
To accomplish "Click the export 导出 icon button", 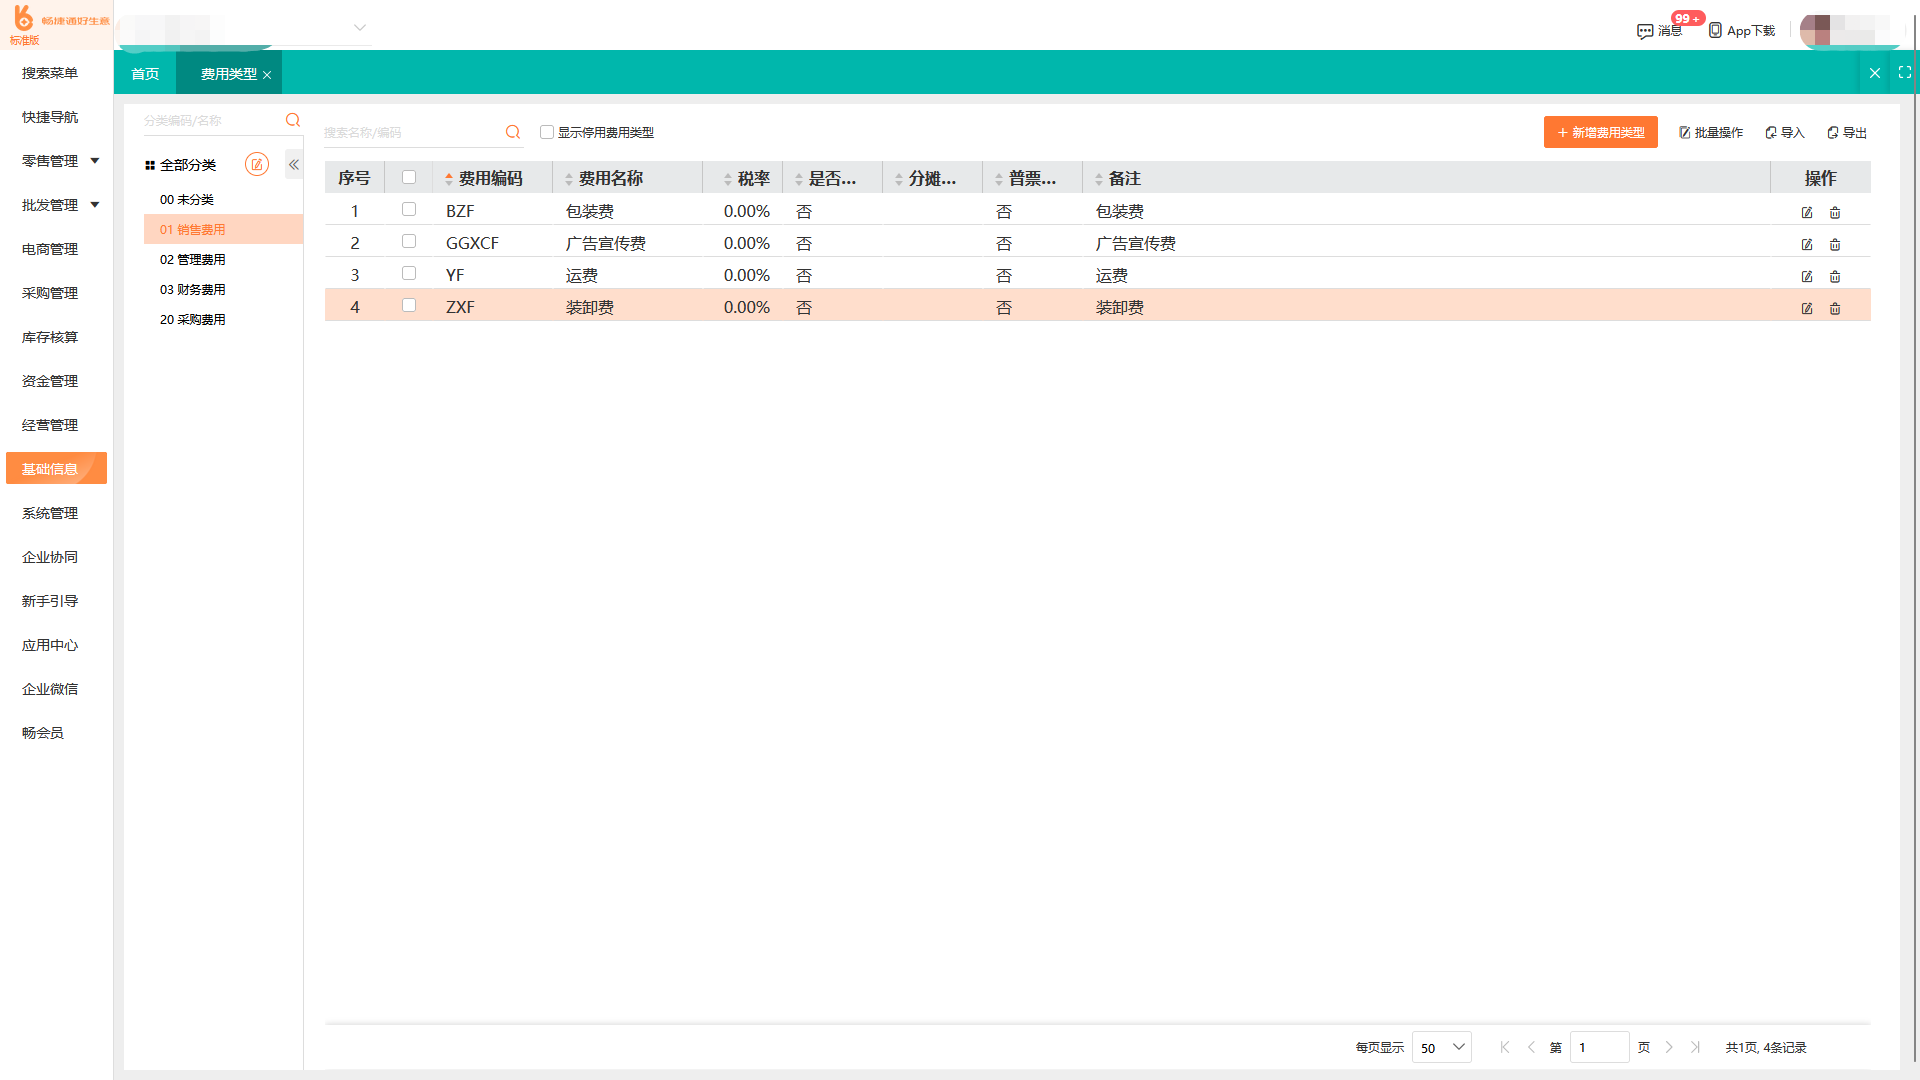I will [1847, 131].
